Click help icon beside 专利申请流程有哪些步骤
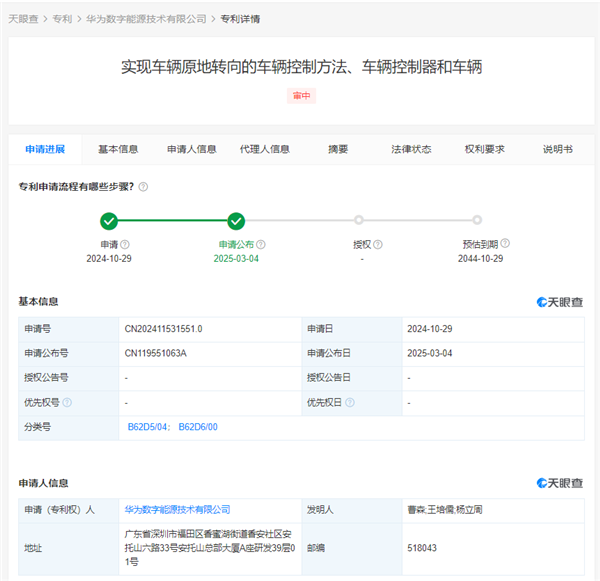 pos(143,187)
